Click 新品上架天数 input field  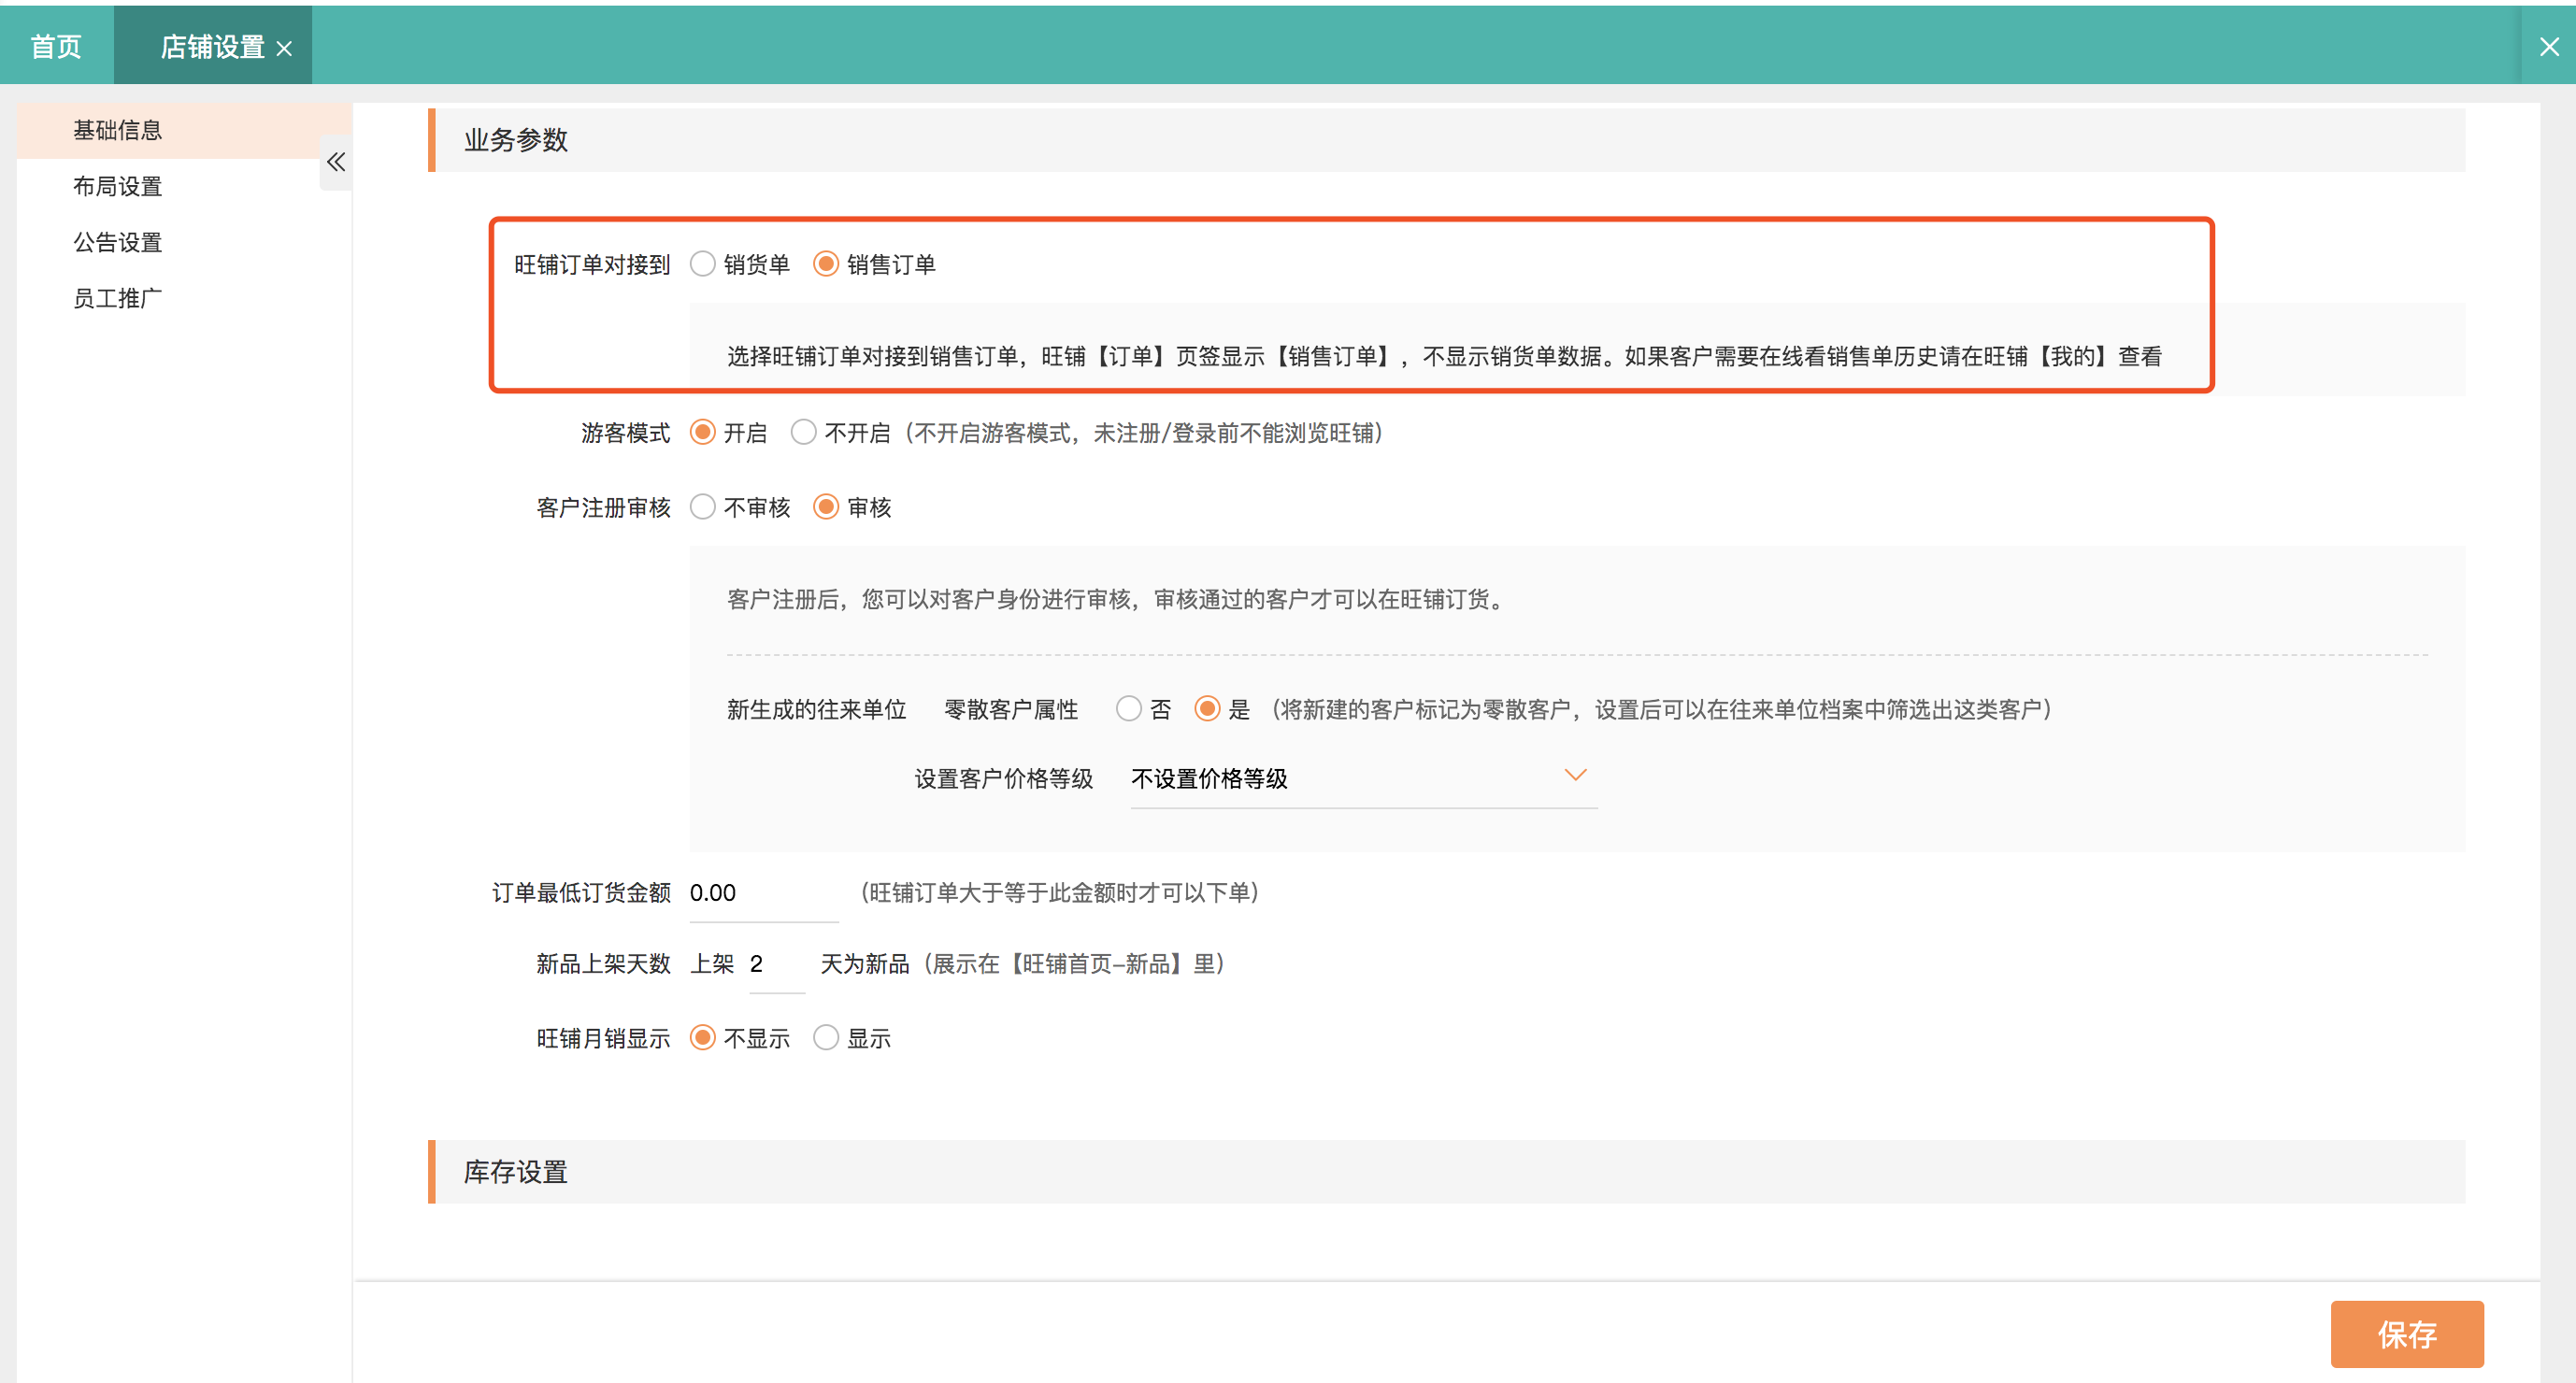768,965
